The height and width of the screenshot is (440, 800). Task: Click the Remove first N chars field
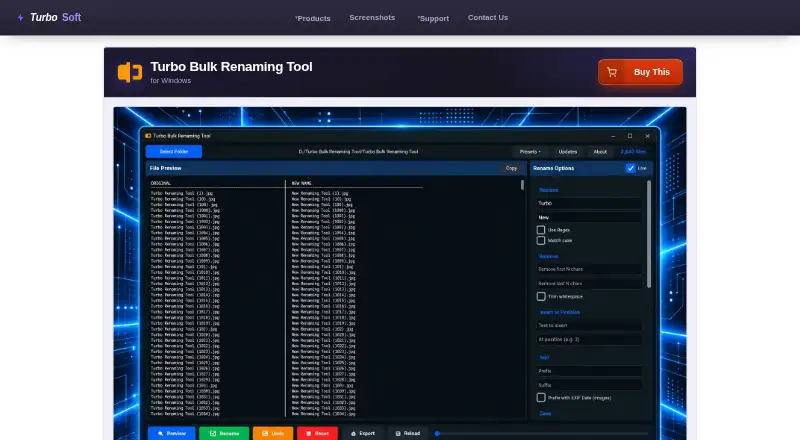point(589,269)
